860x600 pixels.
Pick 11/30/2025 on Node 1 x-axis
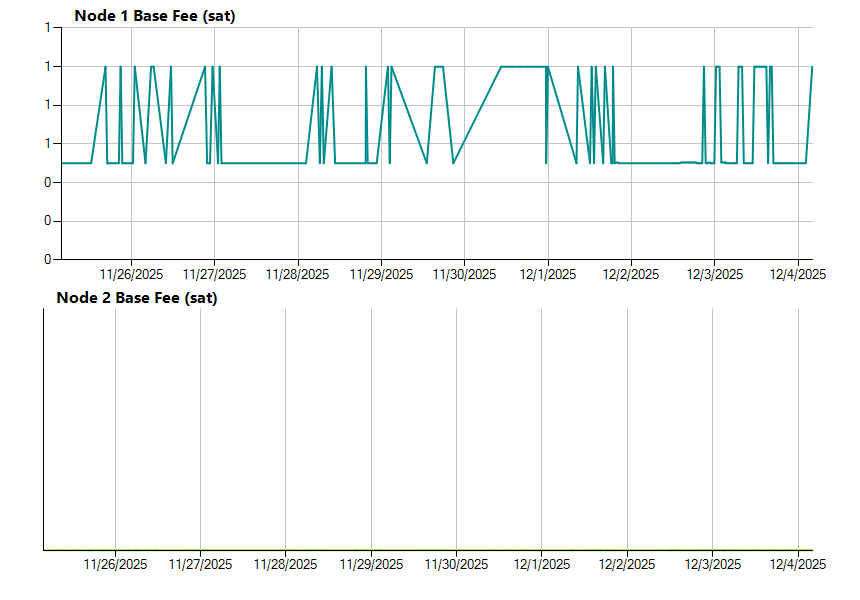point(464,274)
